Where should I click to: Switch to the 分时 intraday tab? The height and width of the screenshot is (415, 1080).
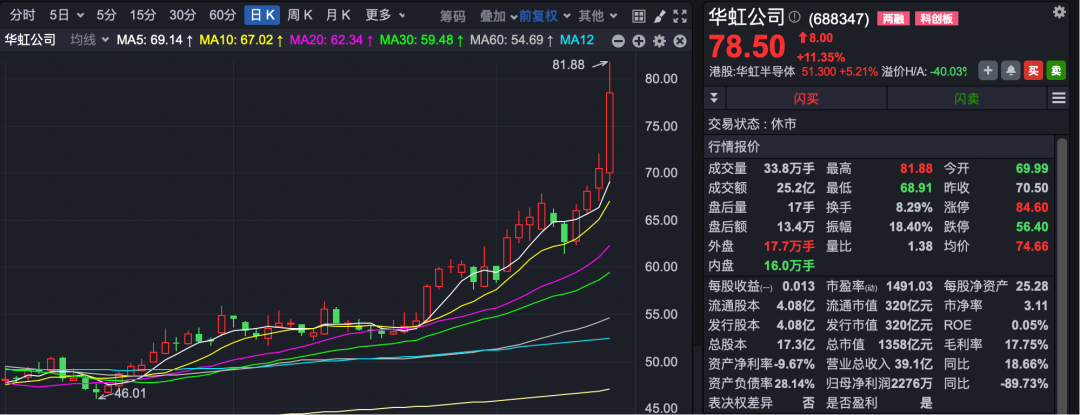21,15
